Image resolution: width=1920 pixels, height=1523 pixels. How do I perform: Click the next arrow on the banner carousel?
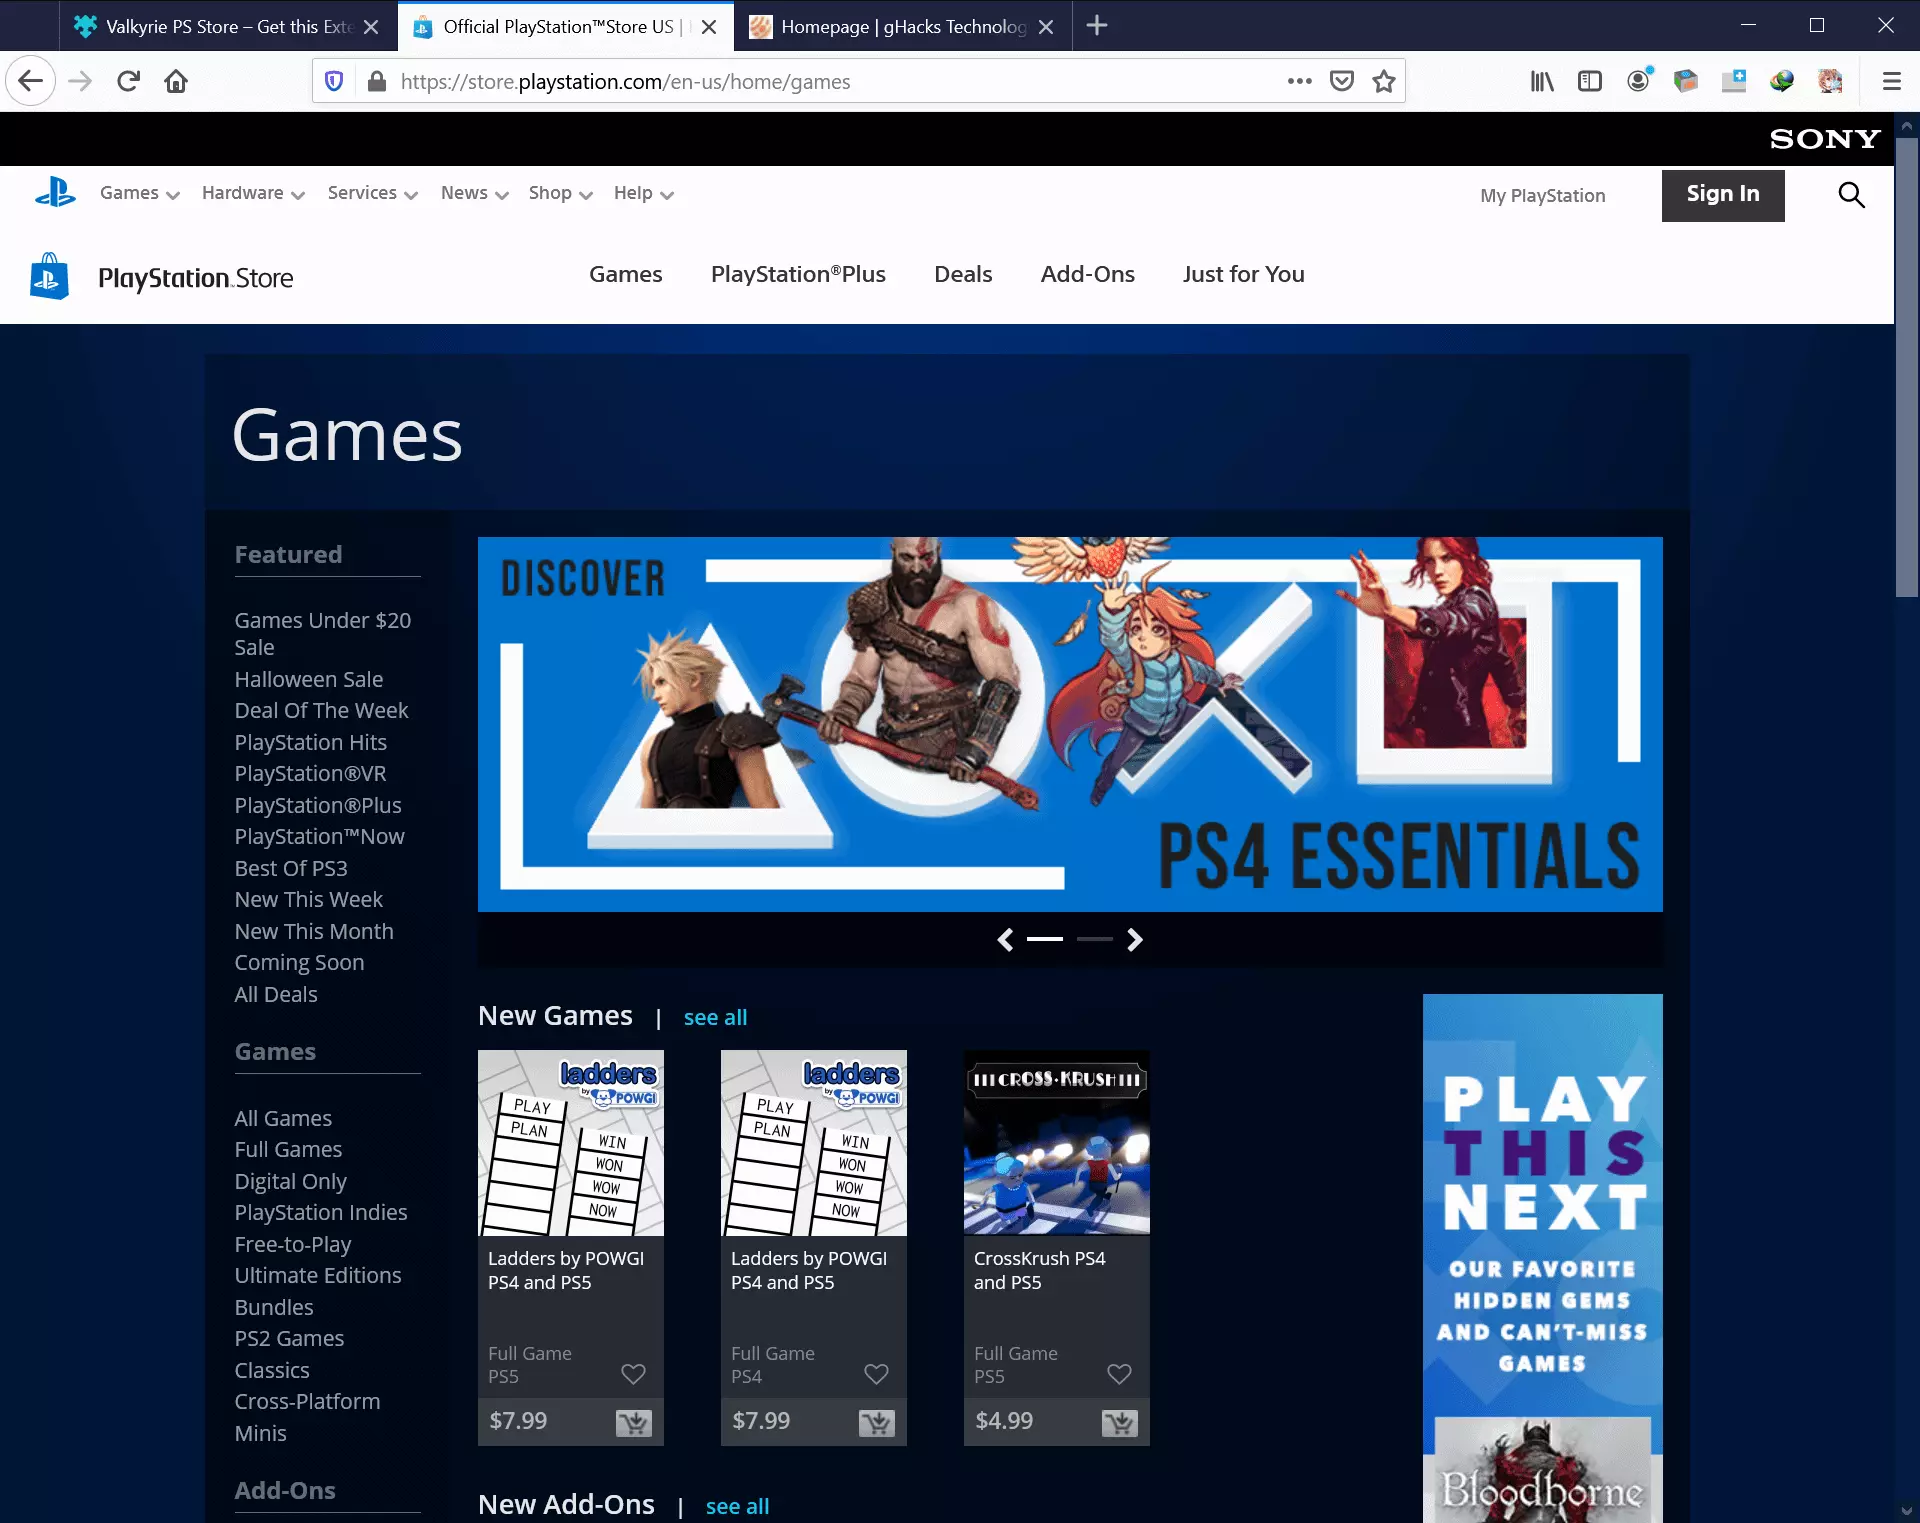pyautogui.click(x=1135, y=938)
